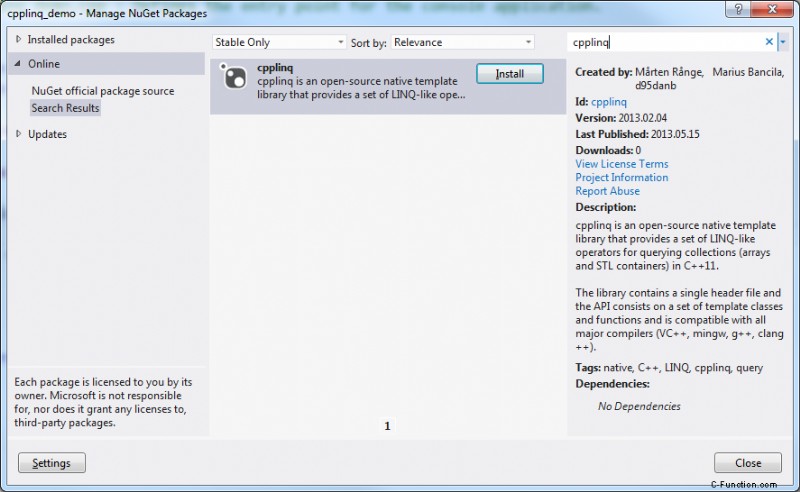
Task: Install the cpplinq package
Action: [x=509, y=74]
